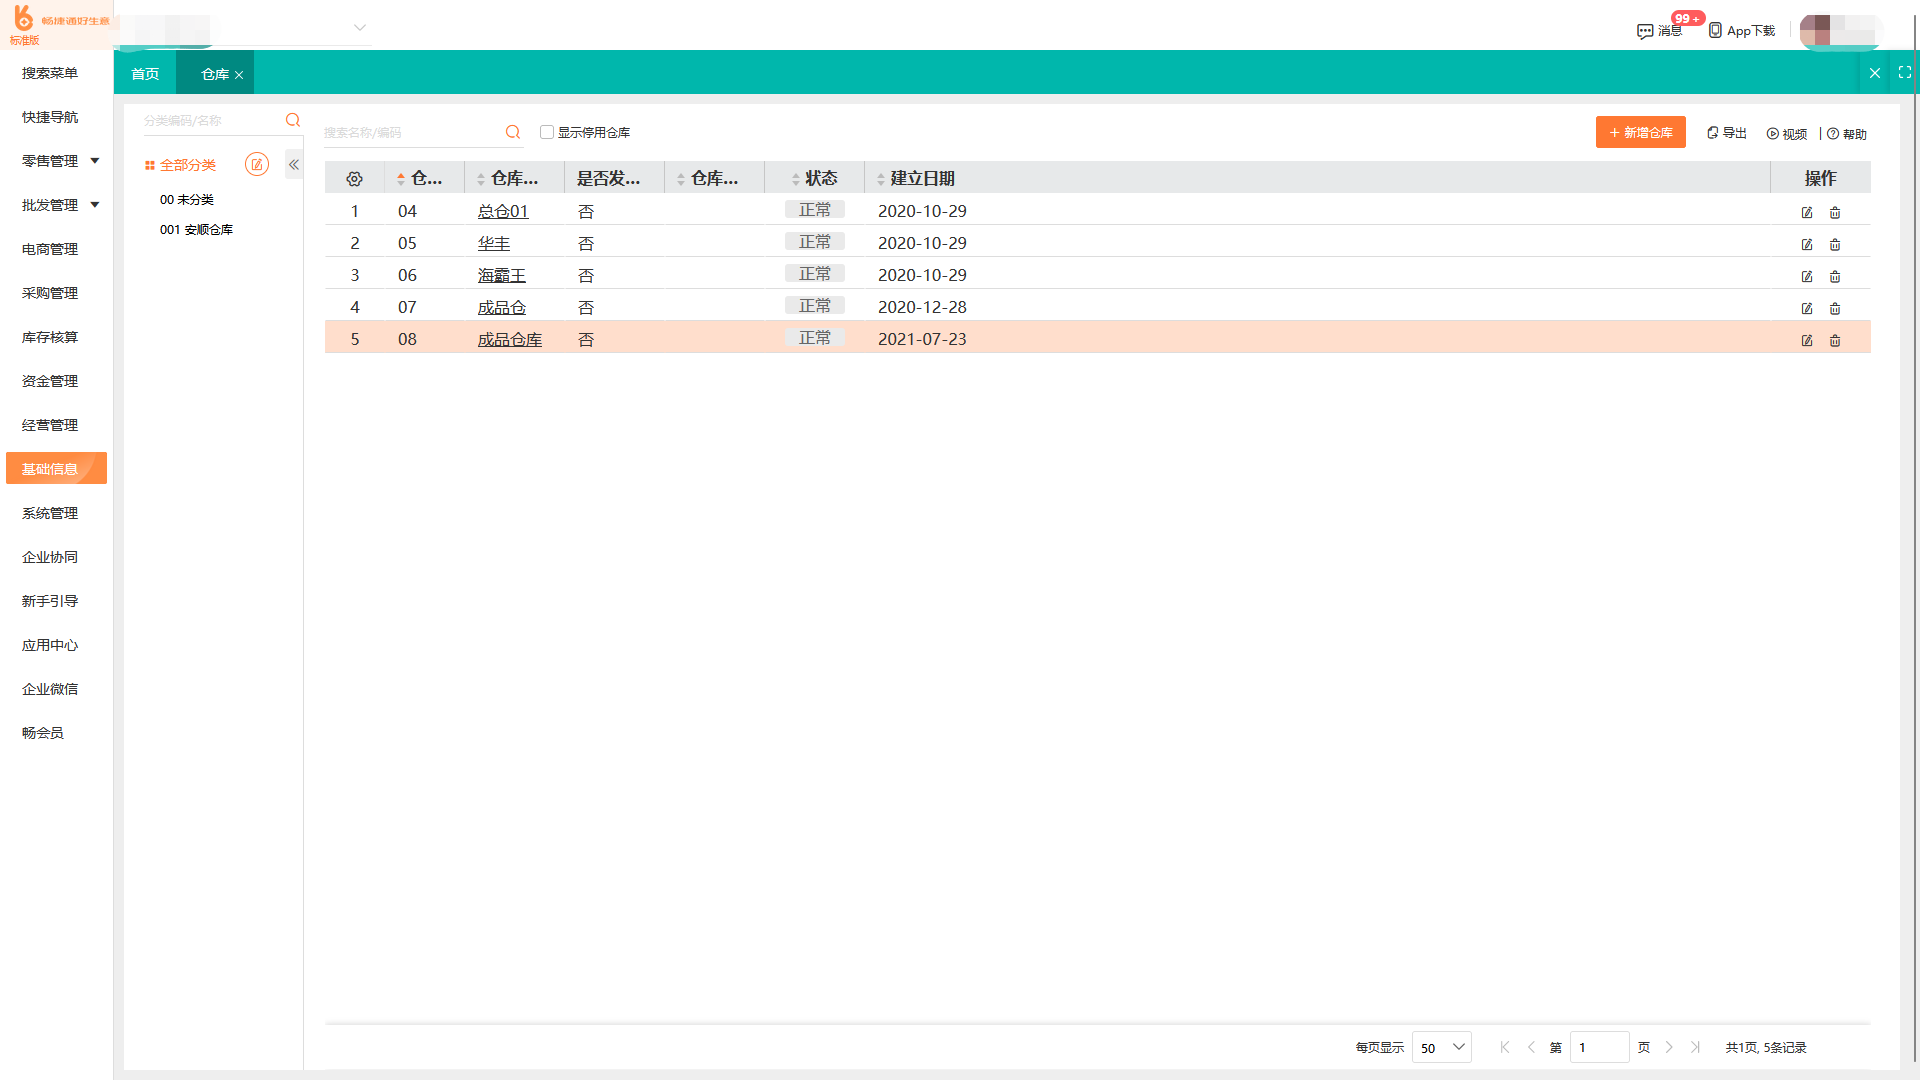Click next page navigation arrow
1920x1080 pixels.
point(1668,1047)
